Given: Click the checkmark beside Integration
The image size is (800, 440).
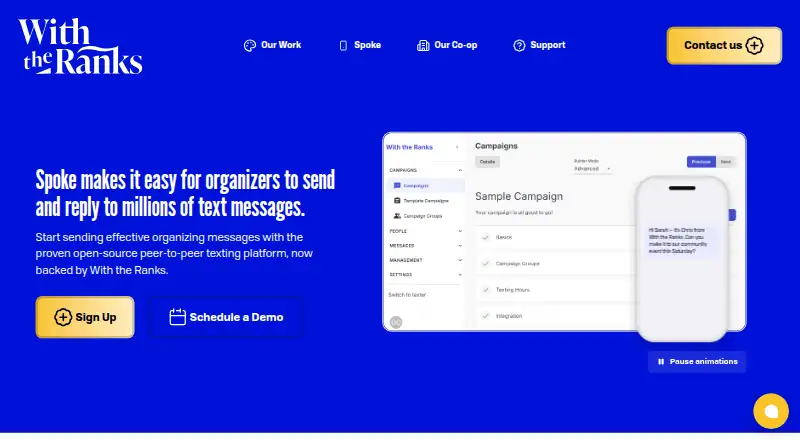Looking at the screenshot, I should pos(485,316).
